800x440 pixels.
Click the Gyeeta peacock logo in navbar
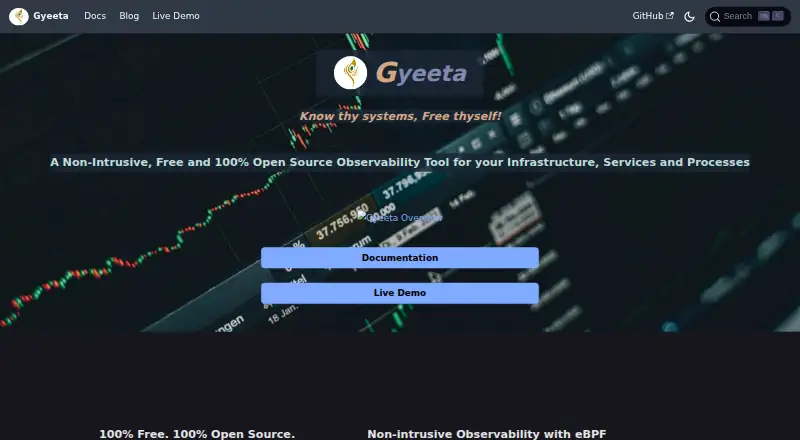coord(19,16)
